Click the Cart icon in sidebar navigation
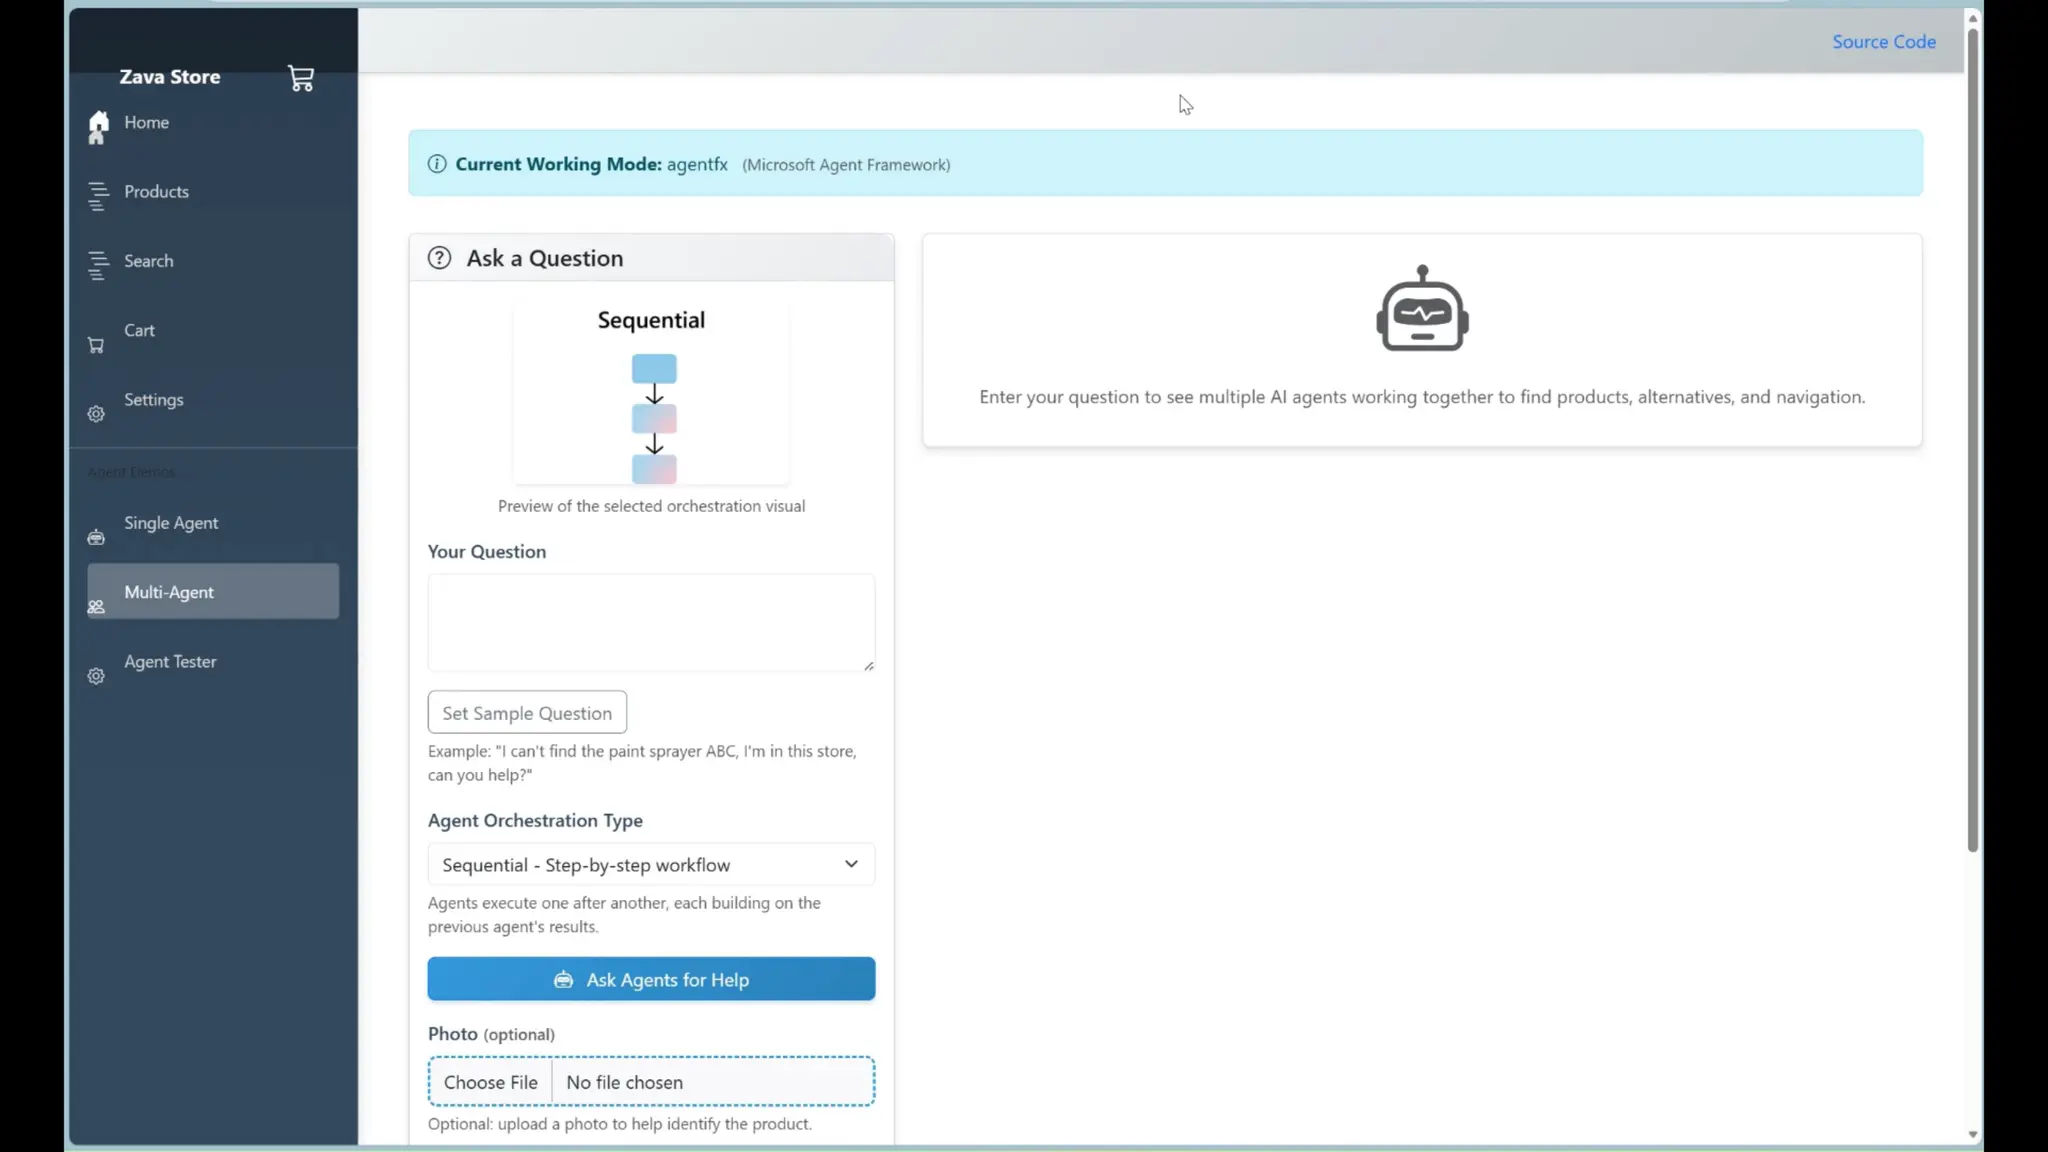The height and width of the screenshot is (1152, 2048). click(96, 345)
